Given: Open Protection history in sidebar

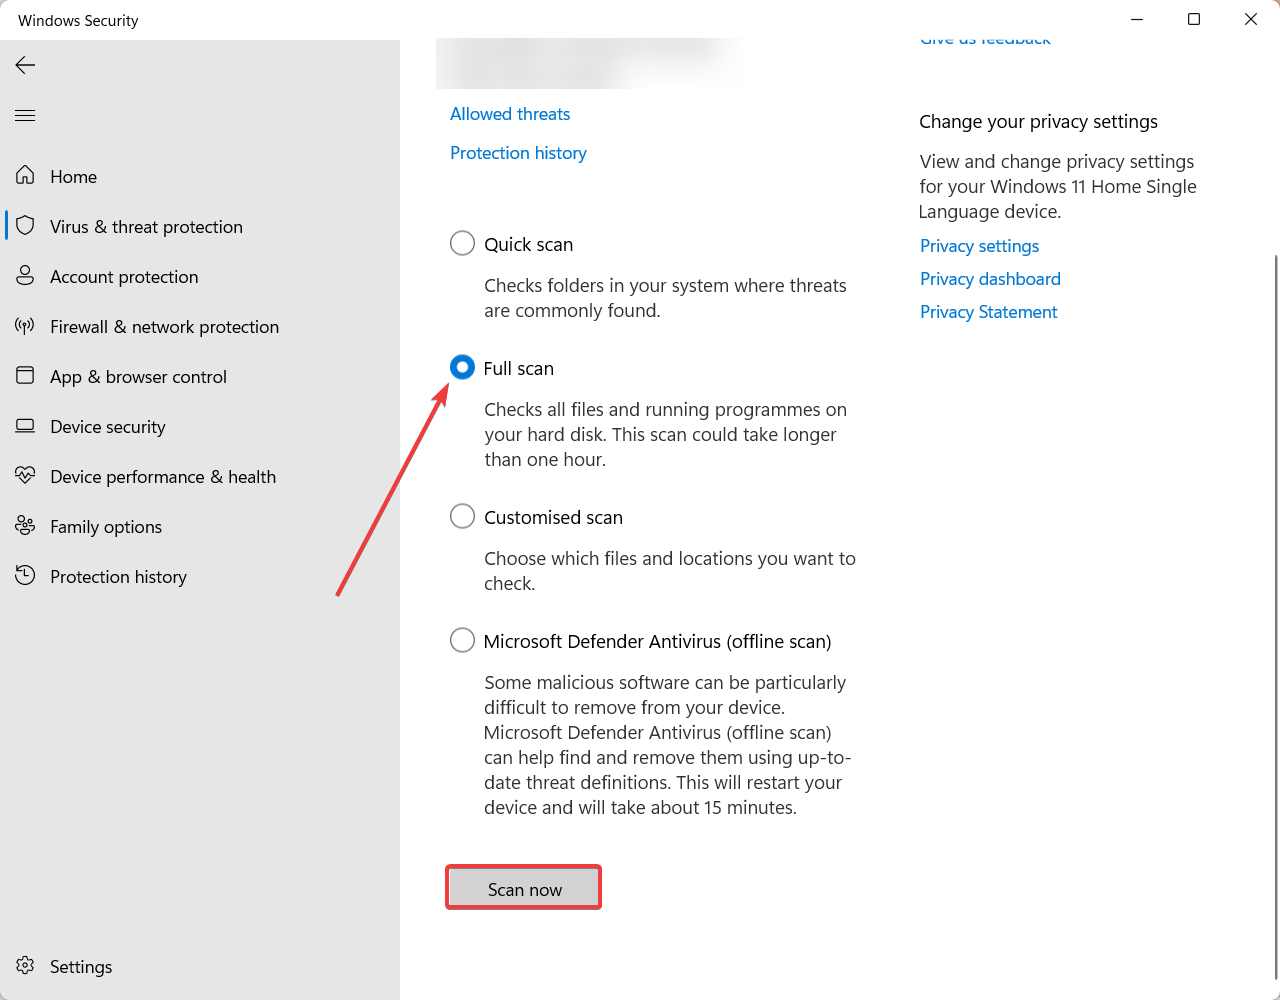Looking at the screenshot, I should tap(200, 576).
